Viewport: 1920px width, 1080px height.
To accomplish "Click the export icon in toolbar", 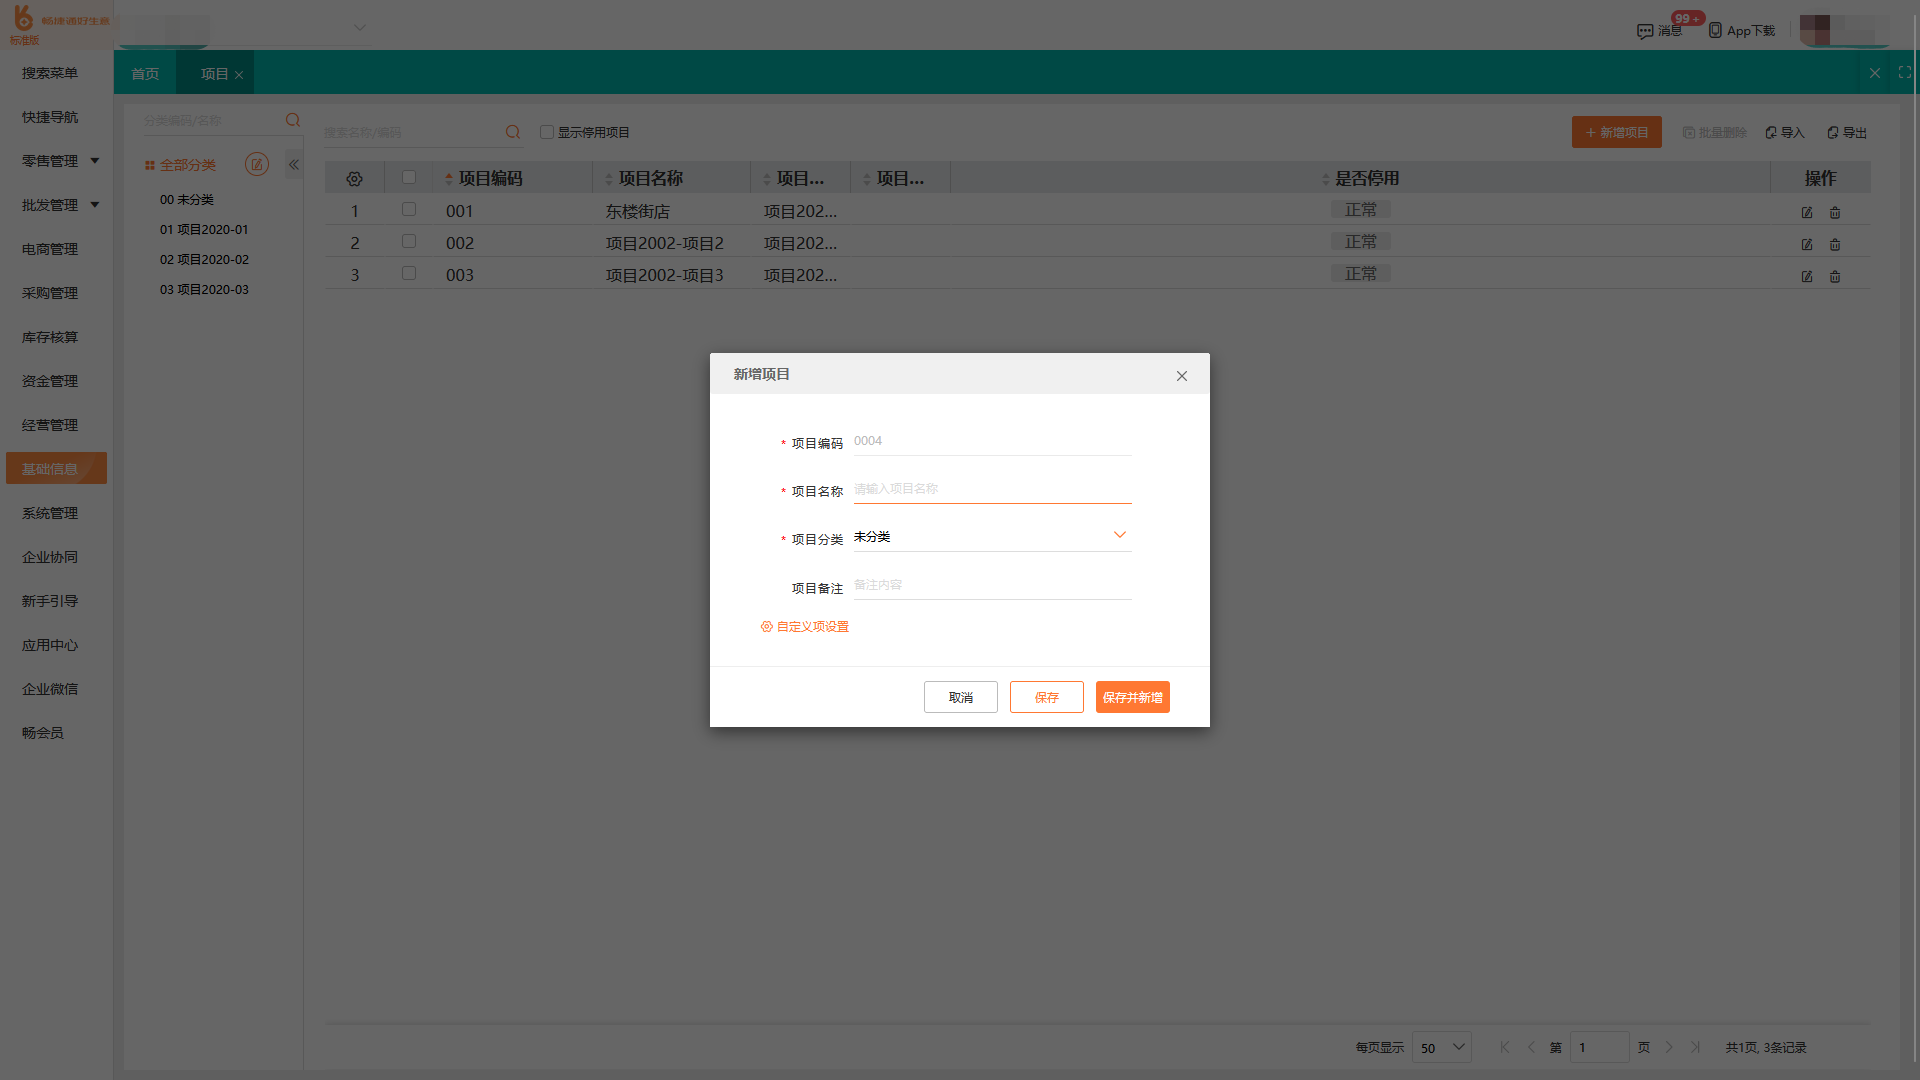I will [1845, 131].
